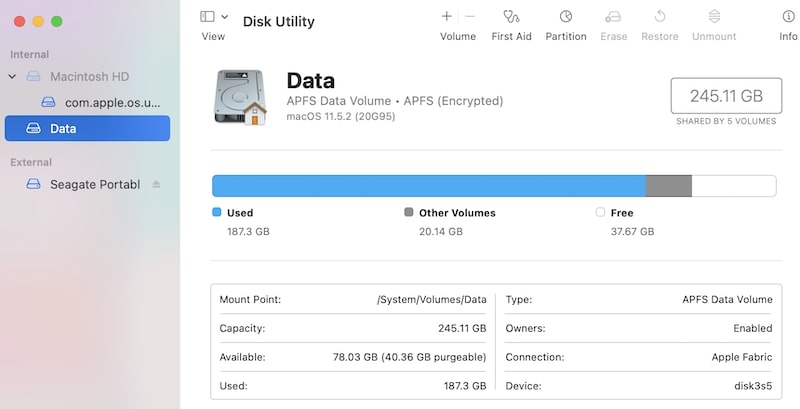Click the red close window button

(x=19, y=21)
